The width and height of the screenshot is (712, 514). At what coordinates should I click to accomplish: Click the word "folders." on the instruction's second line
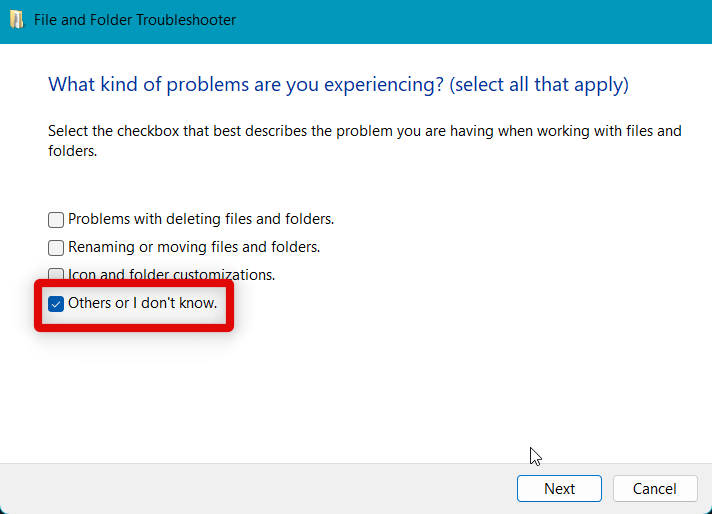coord(75,154)
